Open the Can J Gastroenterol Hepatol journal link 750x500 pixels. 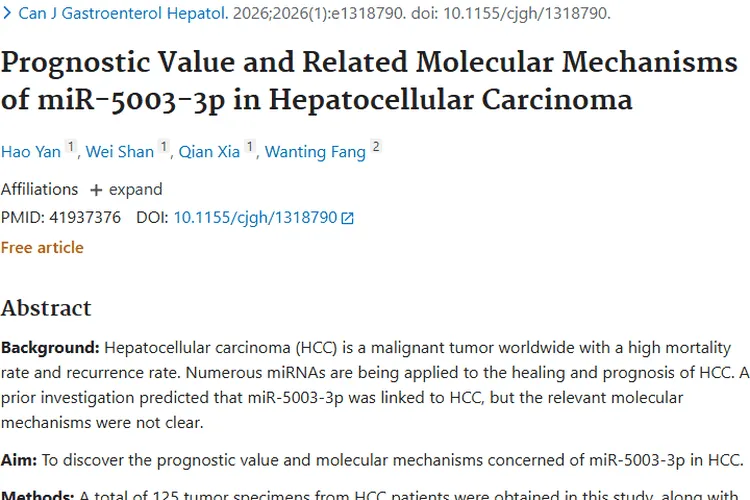123,13
